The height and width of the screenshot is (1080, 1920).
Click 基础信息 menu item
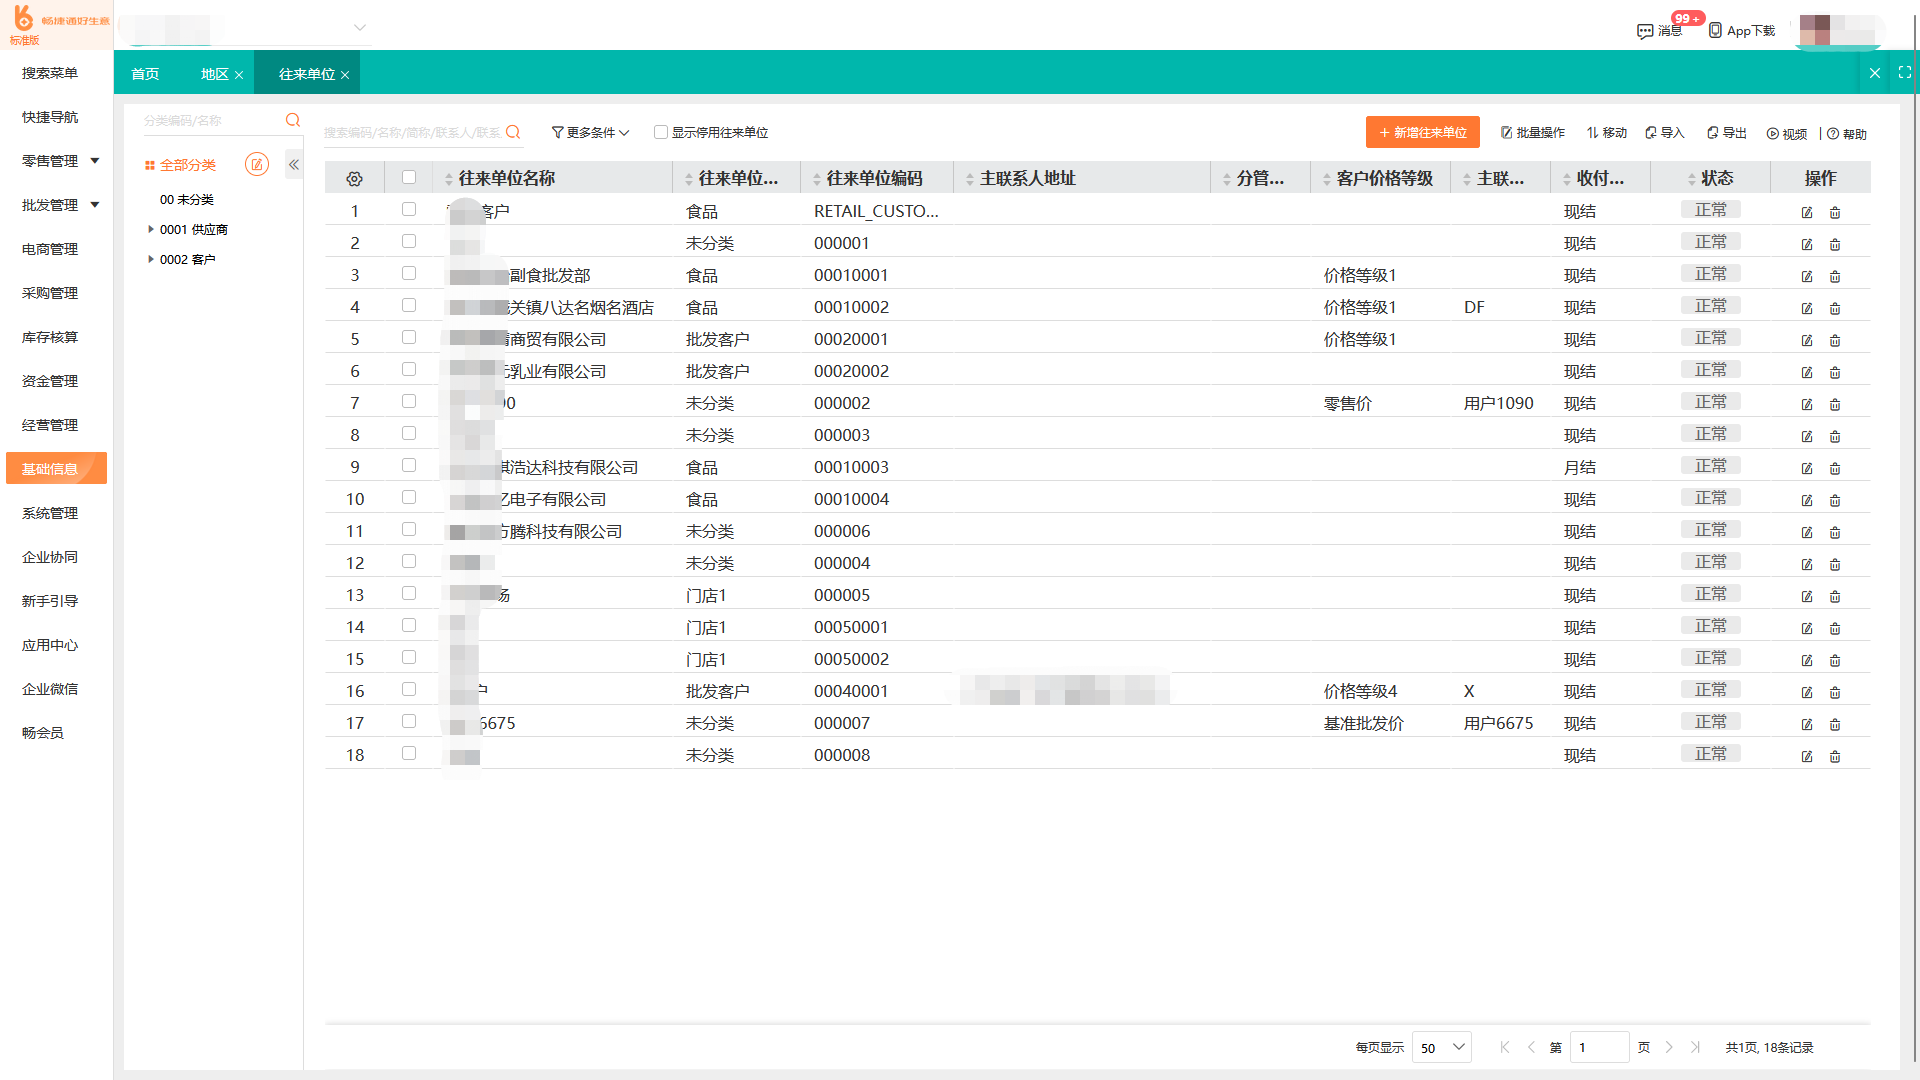pos(53,468)
